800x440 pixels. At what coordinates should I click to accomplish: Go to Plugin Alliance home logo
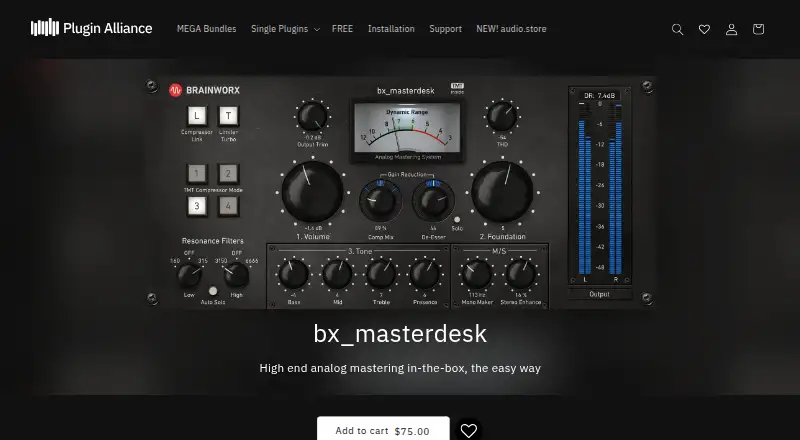tap(91, 28)
